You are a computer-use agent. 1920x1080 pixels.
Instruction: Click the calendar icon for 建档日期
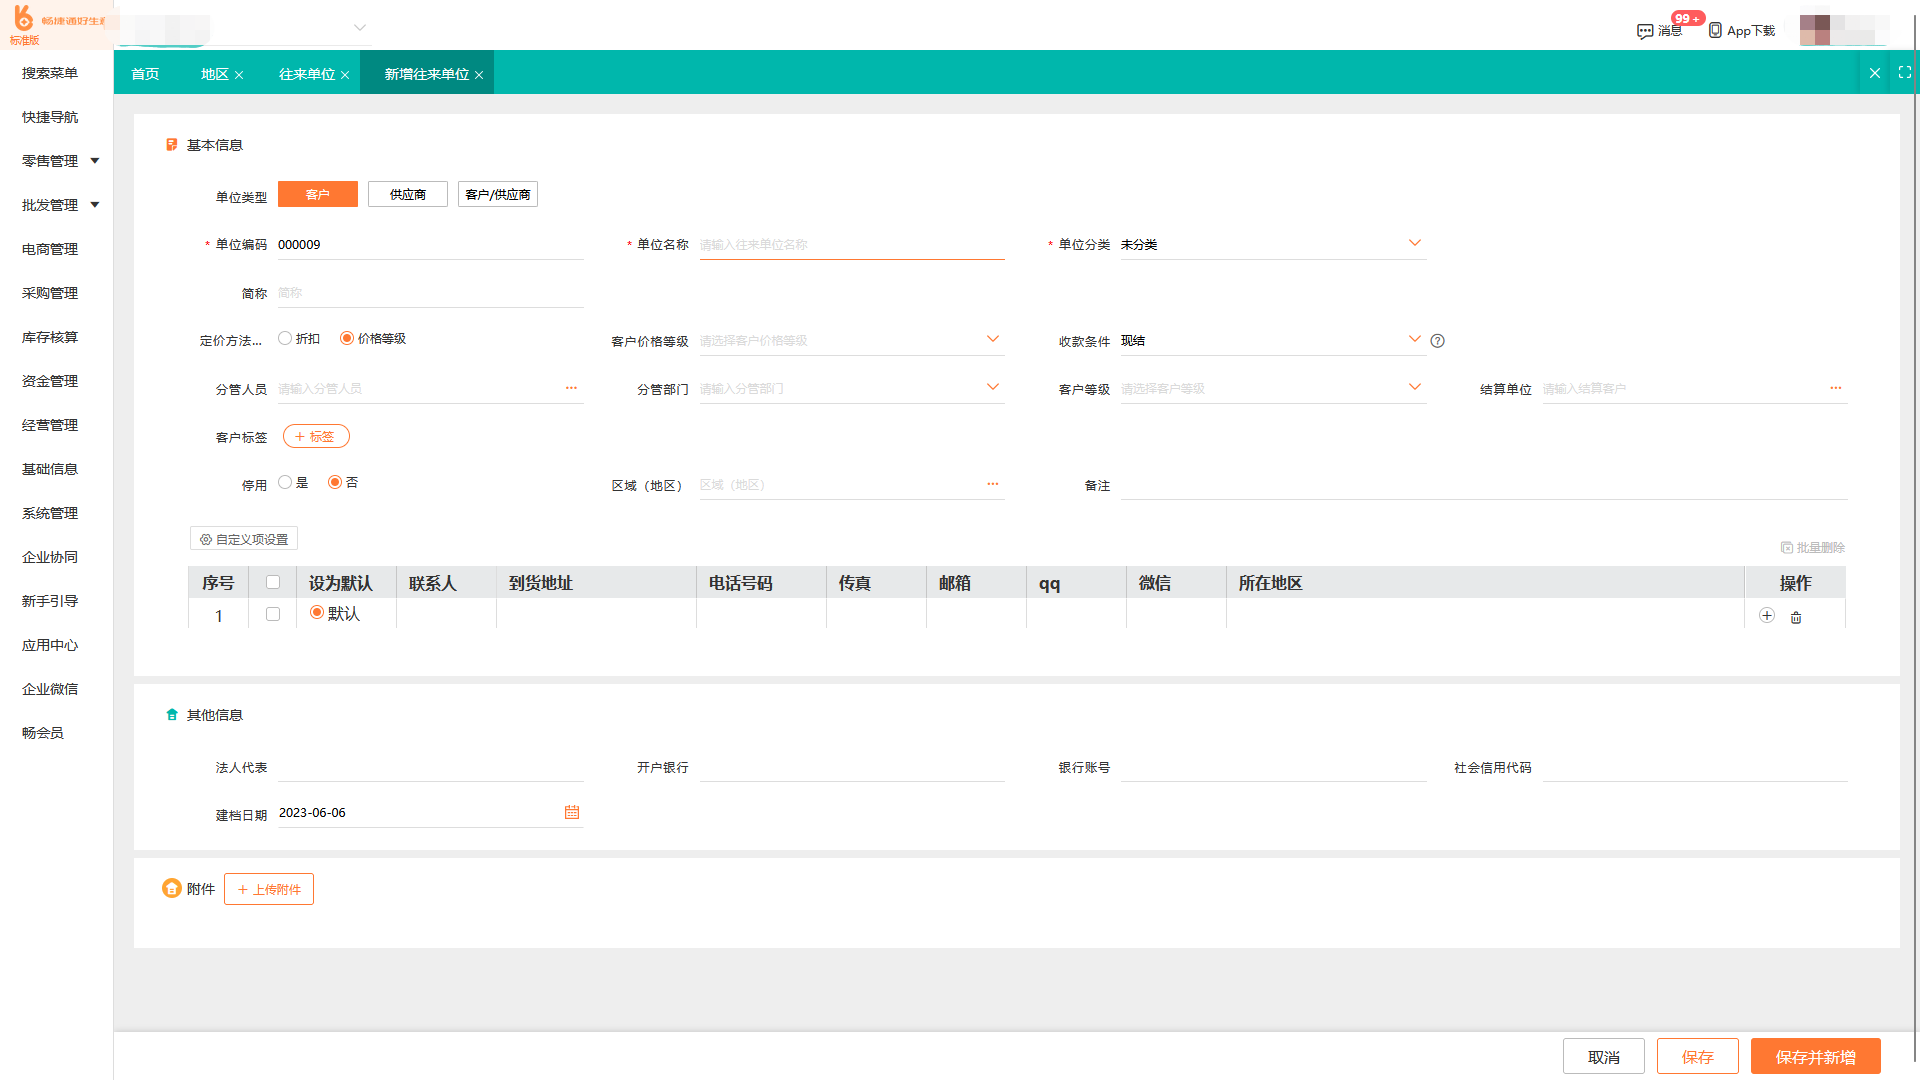tap(572, 812)
